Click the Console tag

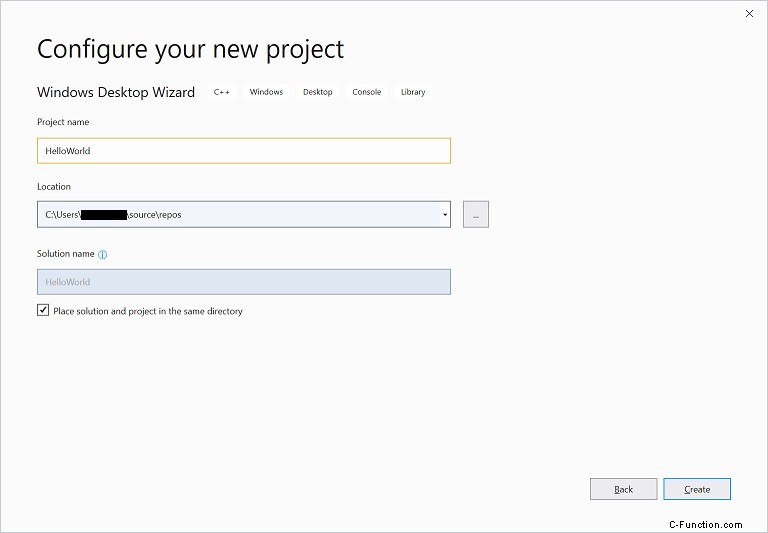(x=367, y=92)
